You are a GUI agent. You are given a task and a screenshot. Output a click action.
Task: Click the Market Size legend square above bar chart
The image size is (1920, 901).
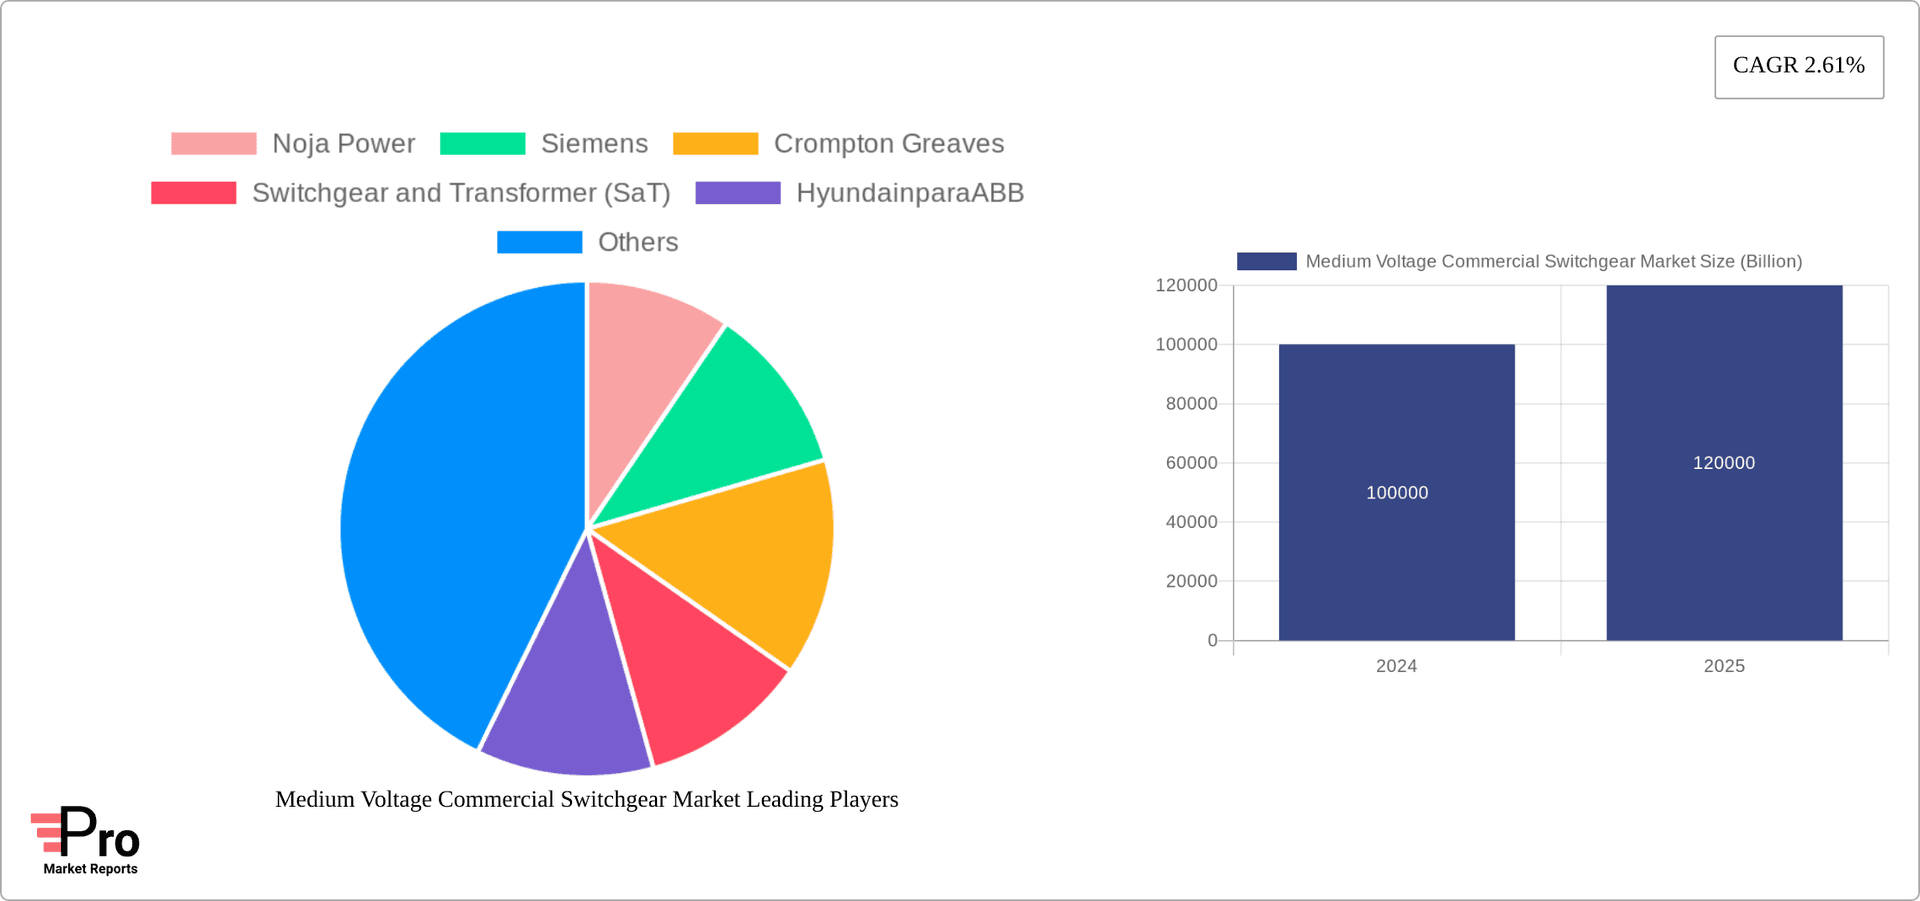click(x=1264, y=260)
